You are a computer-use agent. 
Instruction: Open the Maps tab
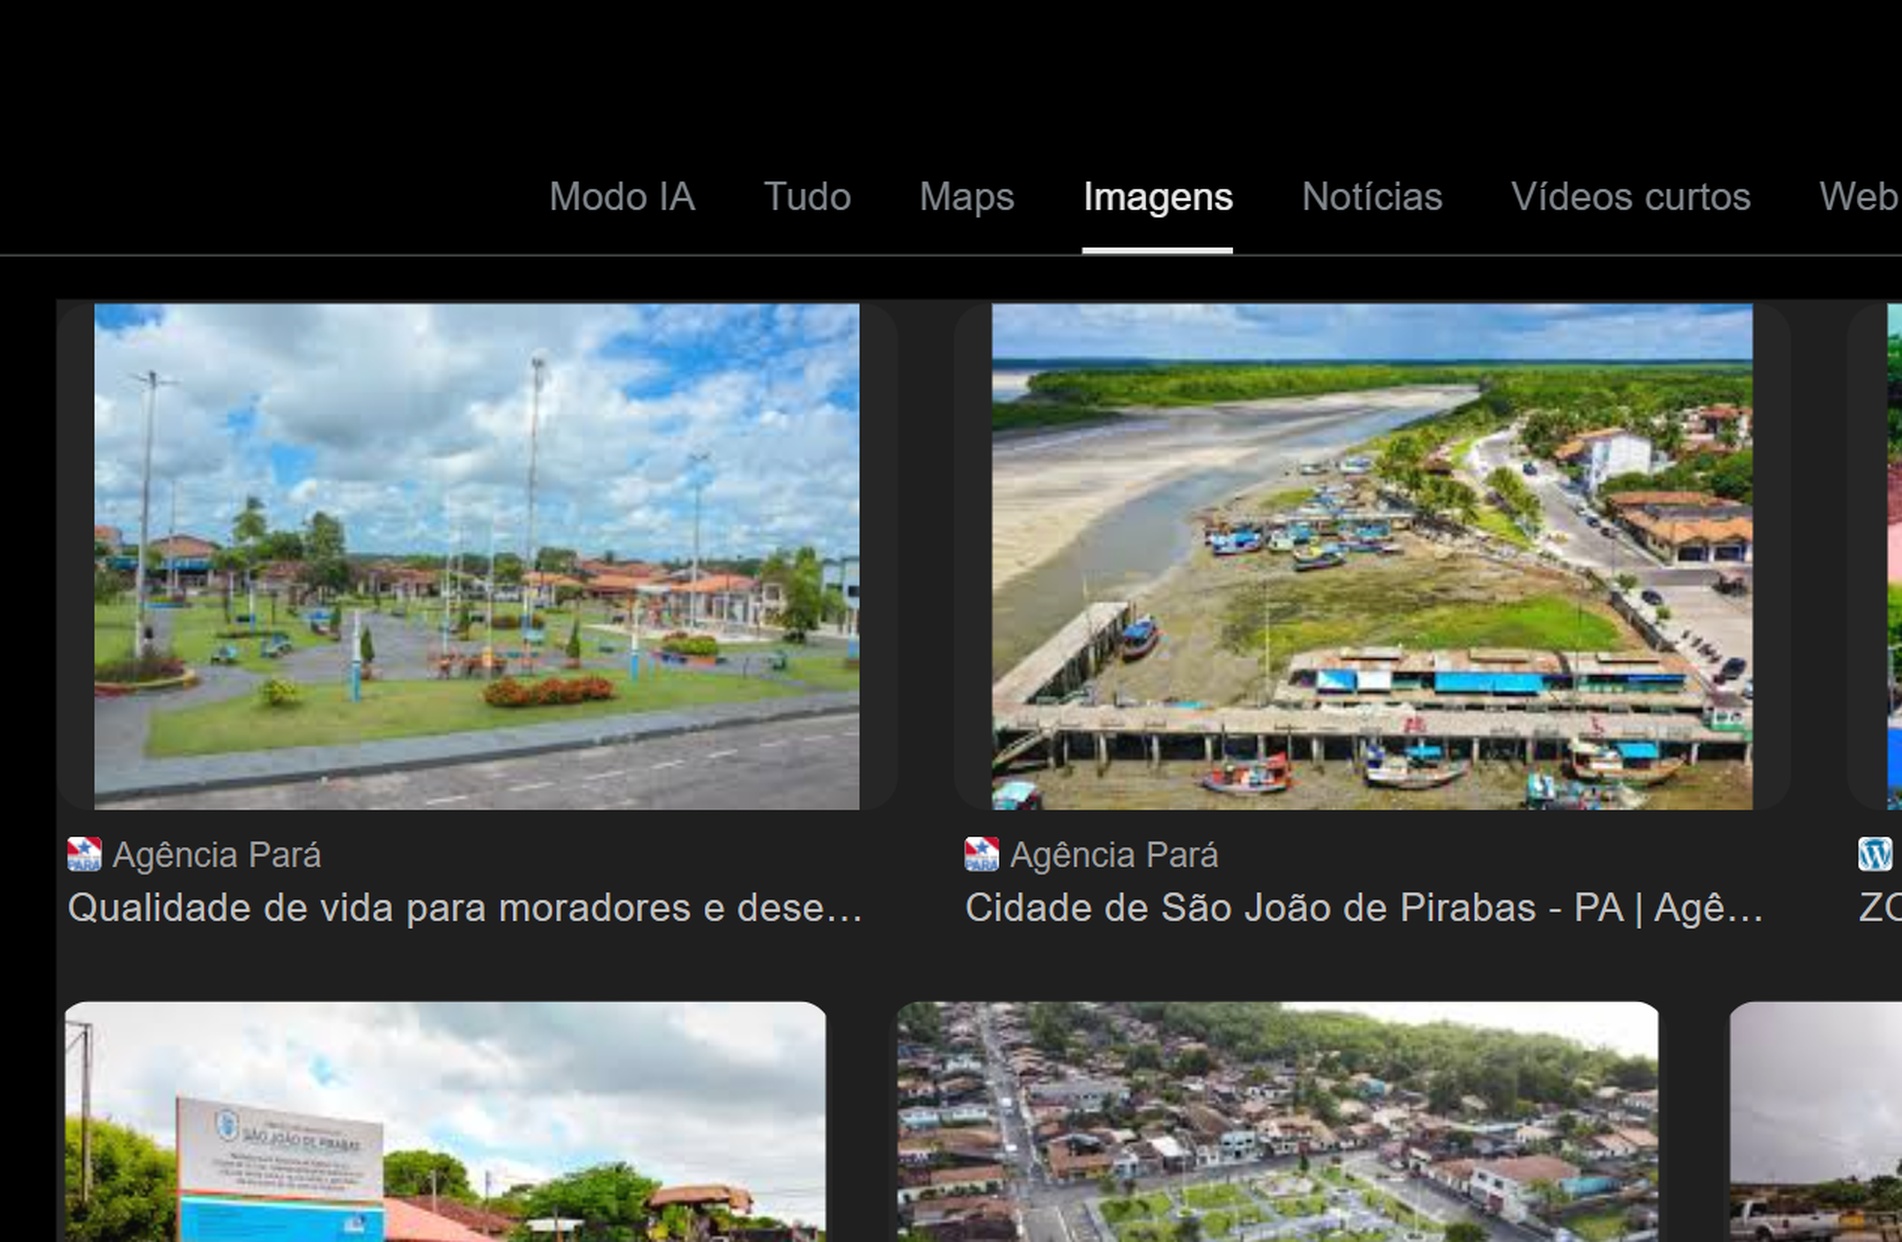[966, 197]
